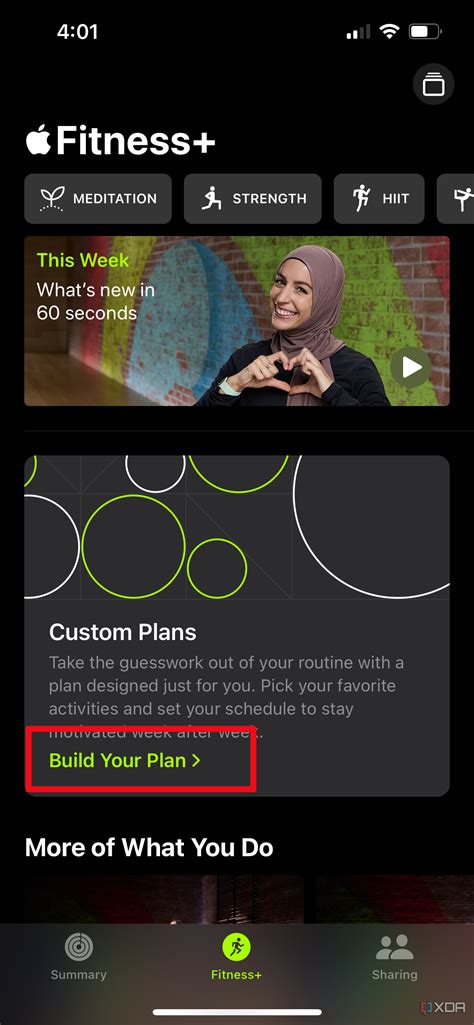Select the meditation sprout icon
Viewport: 474px width, 1025px height.
coord(51,199)
